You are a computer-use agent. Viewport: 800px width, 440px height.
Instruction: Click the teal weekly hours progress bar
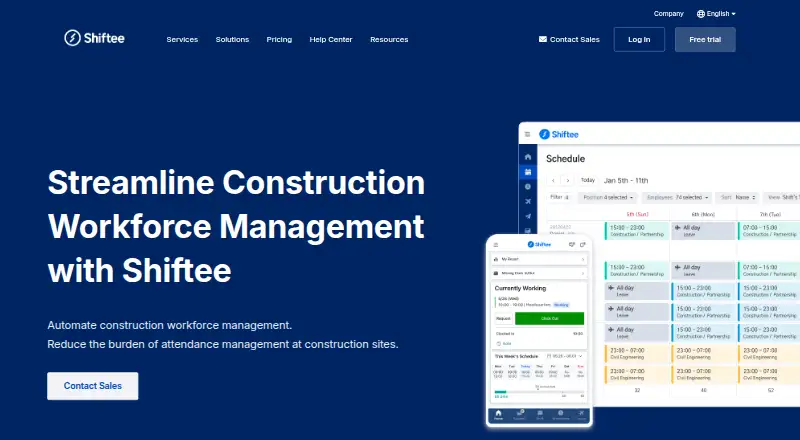click(501, 392)
